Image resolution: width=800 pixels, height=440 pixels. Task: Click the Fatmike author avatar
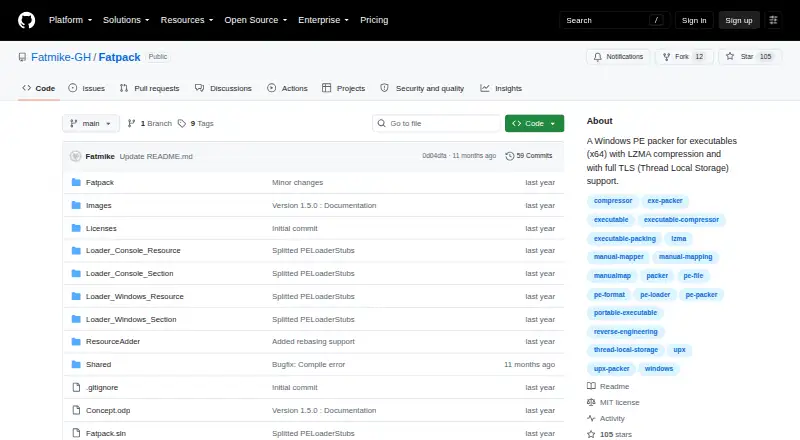pyautogui.click(x=76, y=156)
